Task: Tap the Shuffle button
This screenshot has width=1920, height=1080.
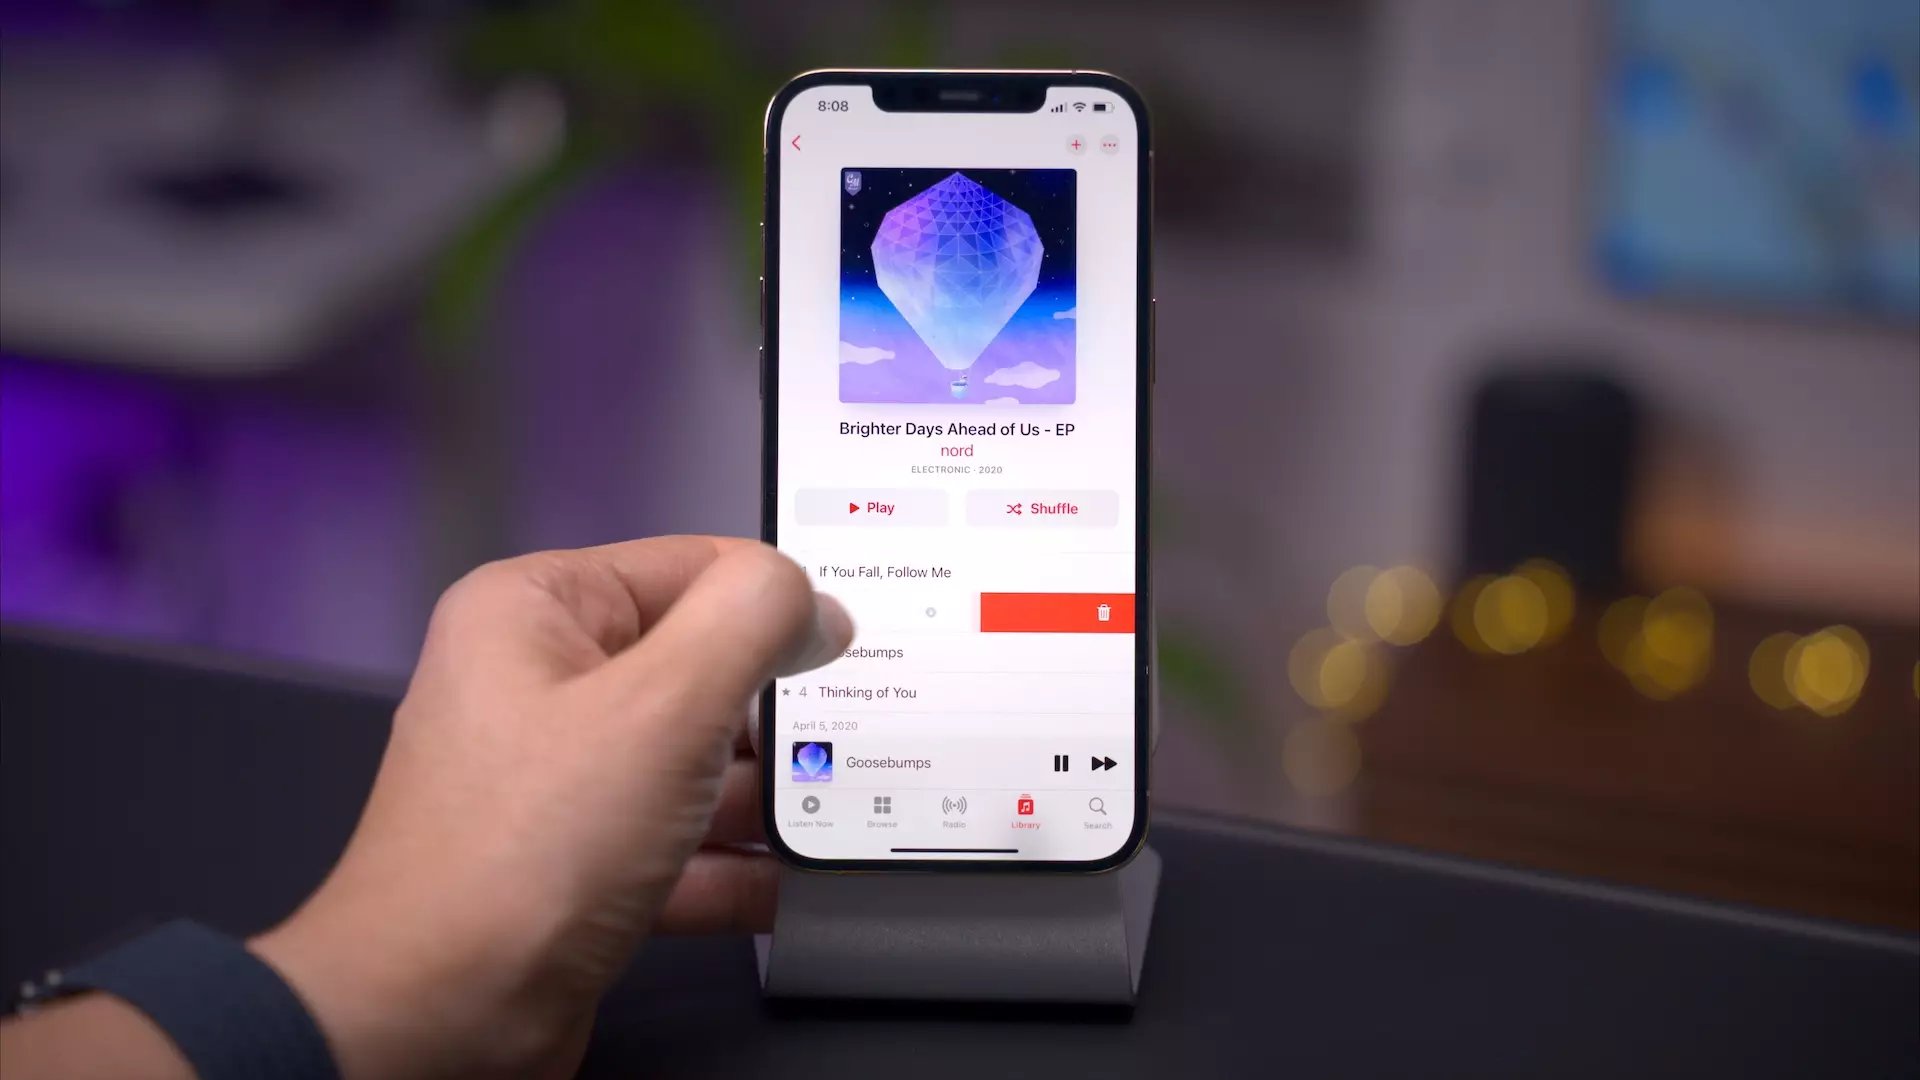Action: [1042, 508]
